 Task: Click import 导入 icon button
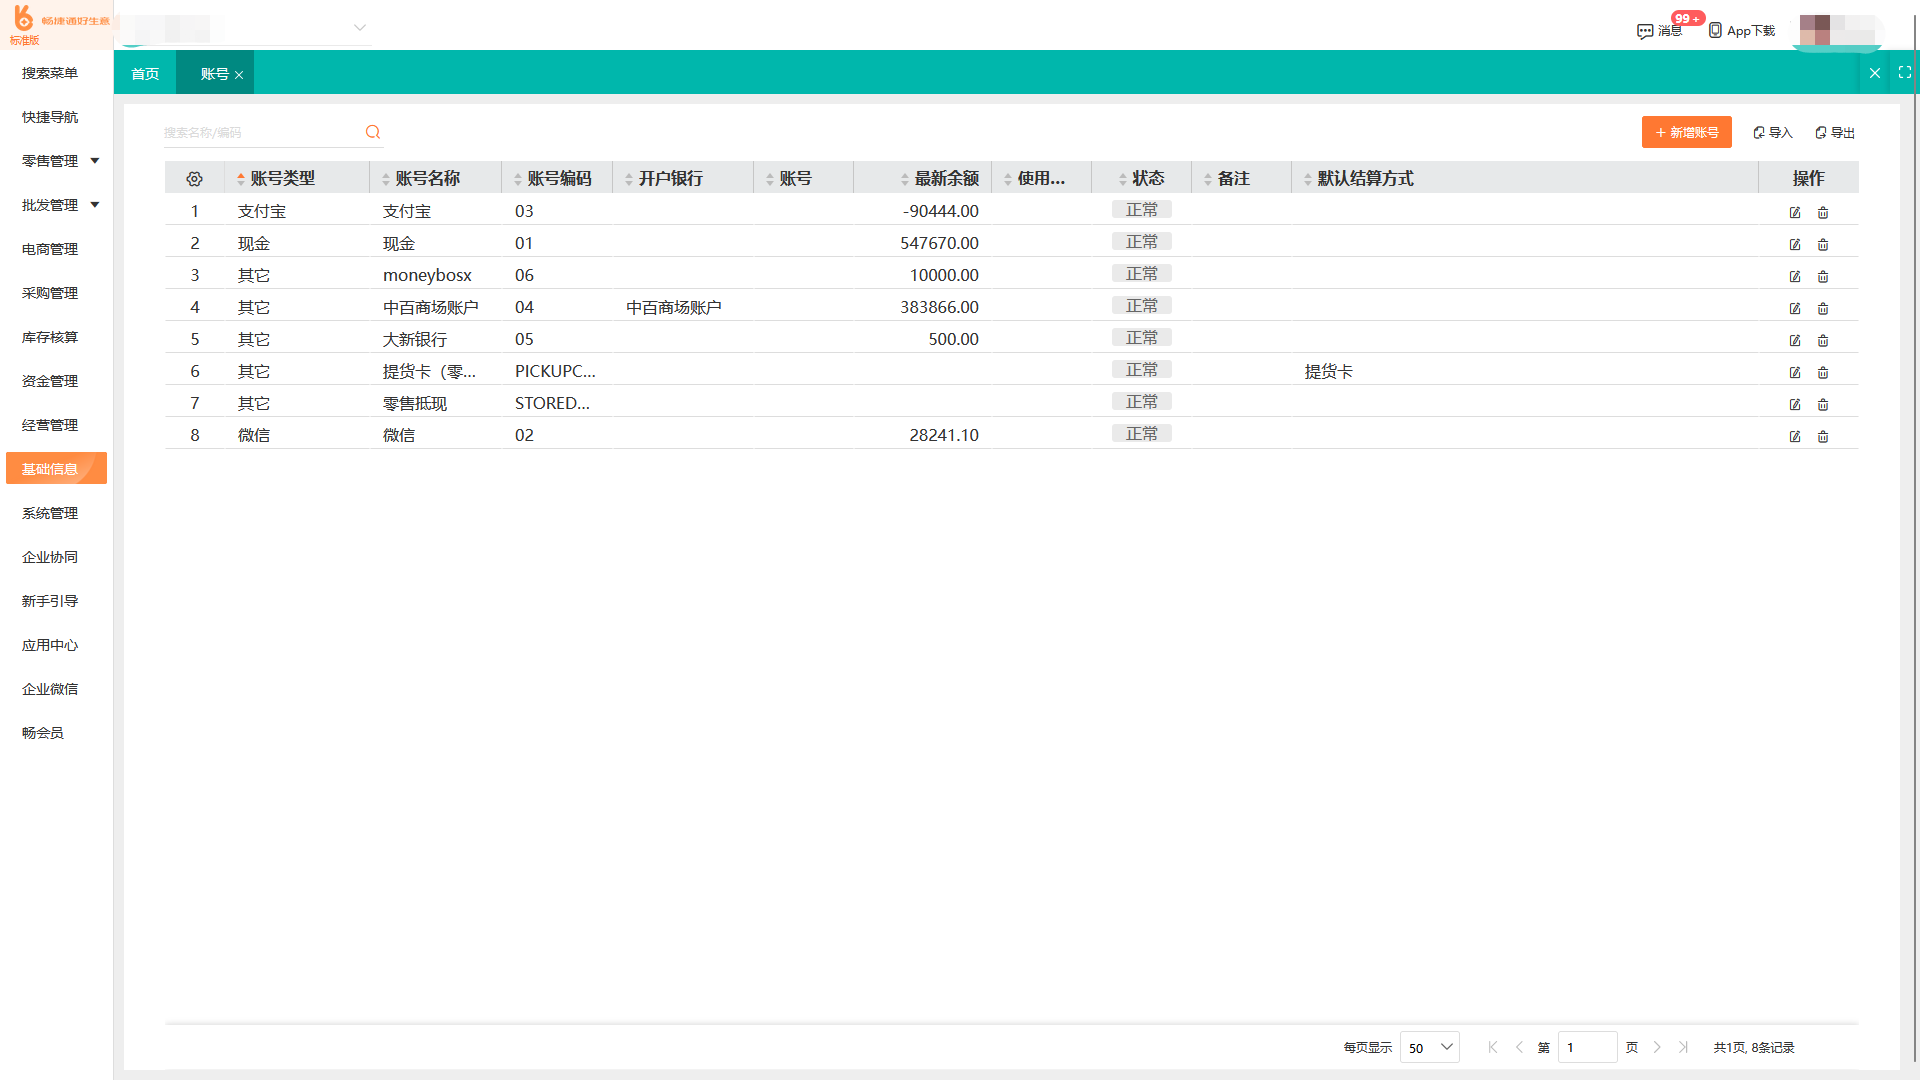click(1775, 132)
